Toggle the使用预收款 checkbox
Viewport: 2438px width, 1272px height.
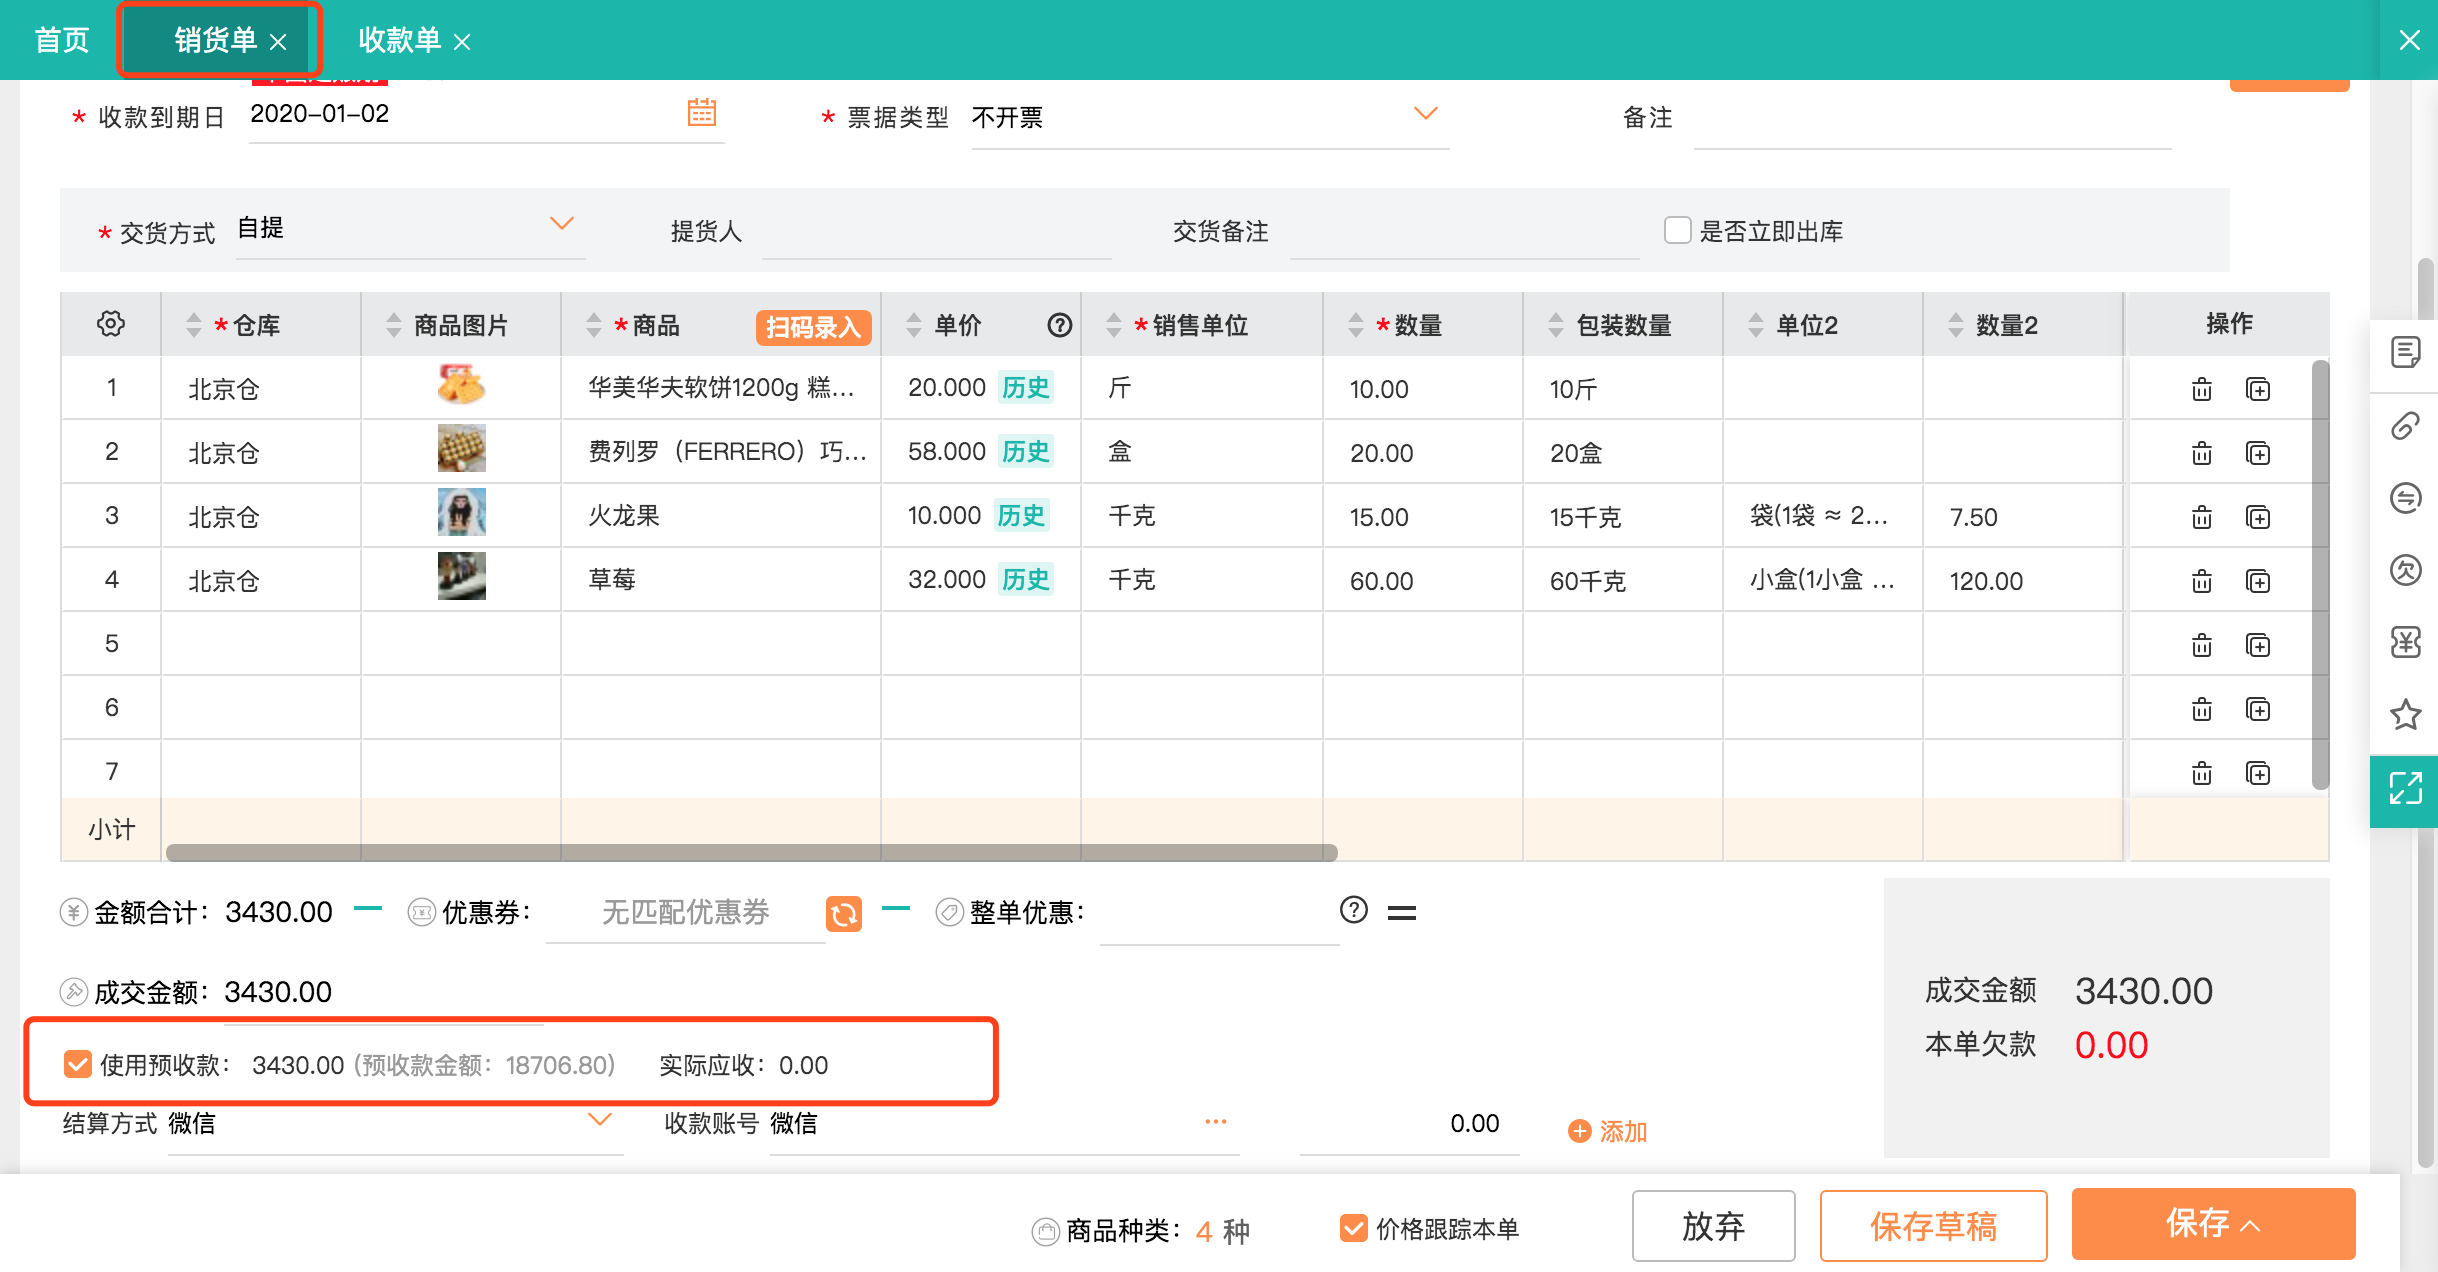pos(76,1064)
